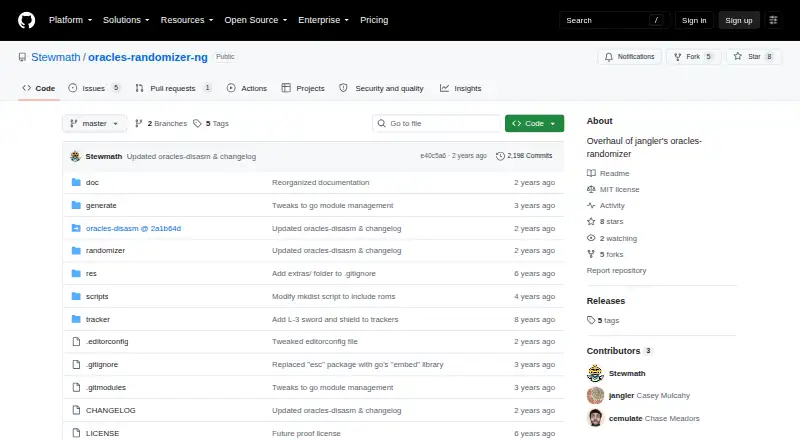Open the CHANGELOG file icon

click(76, 410)
